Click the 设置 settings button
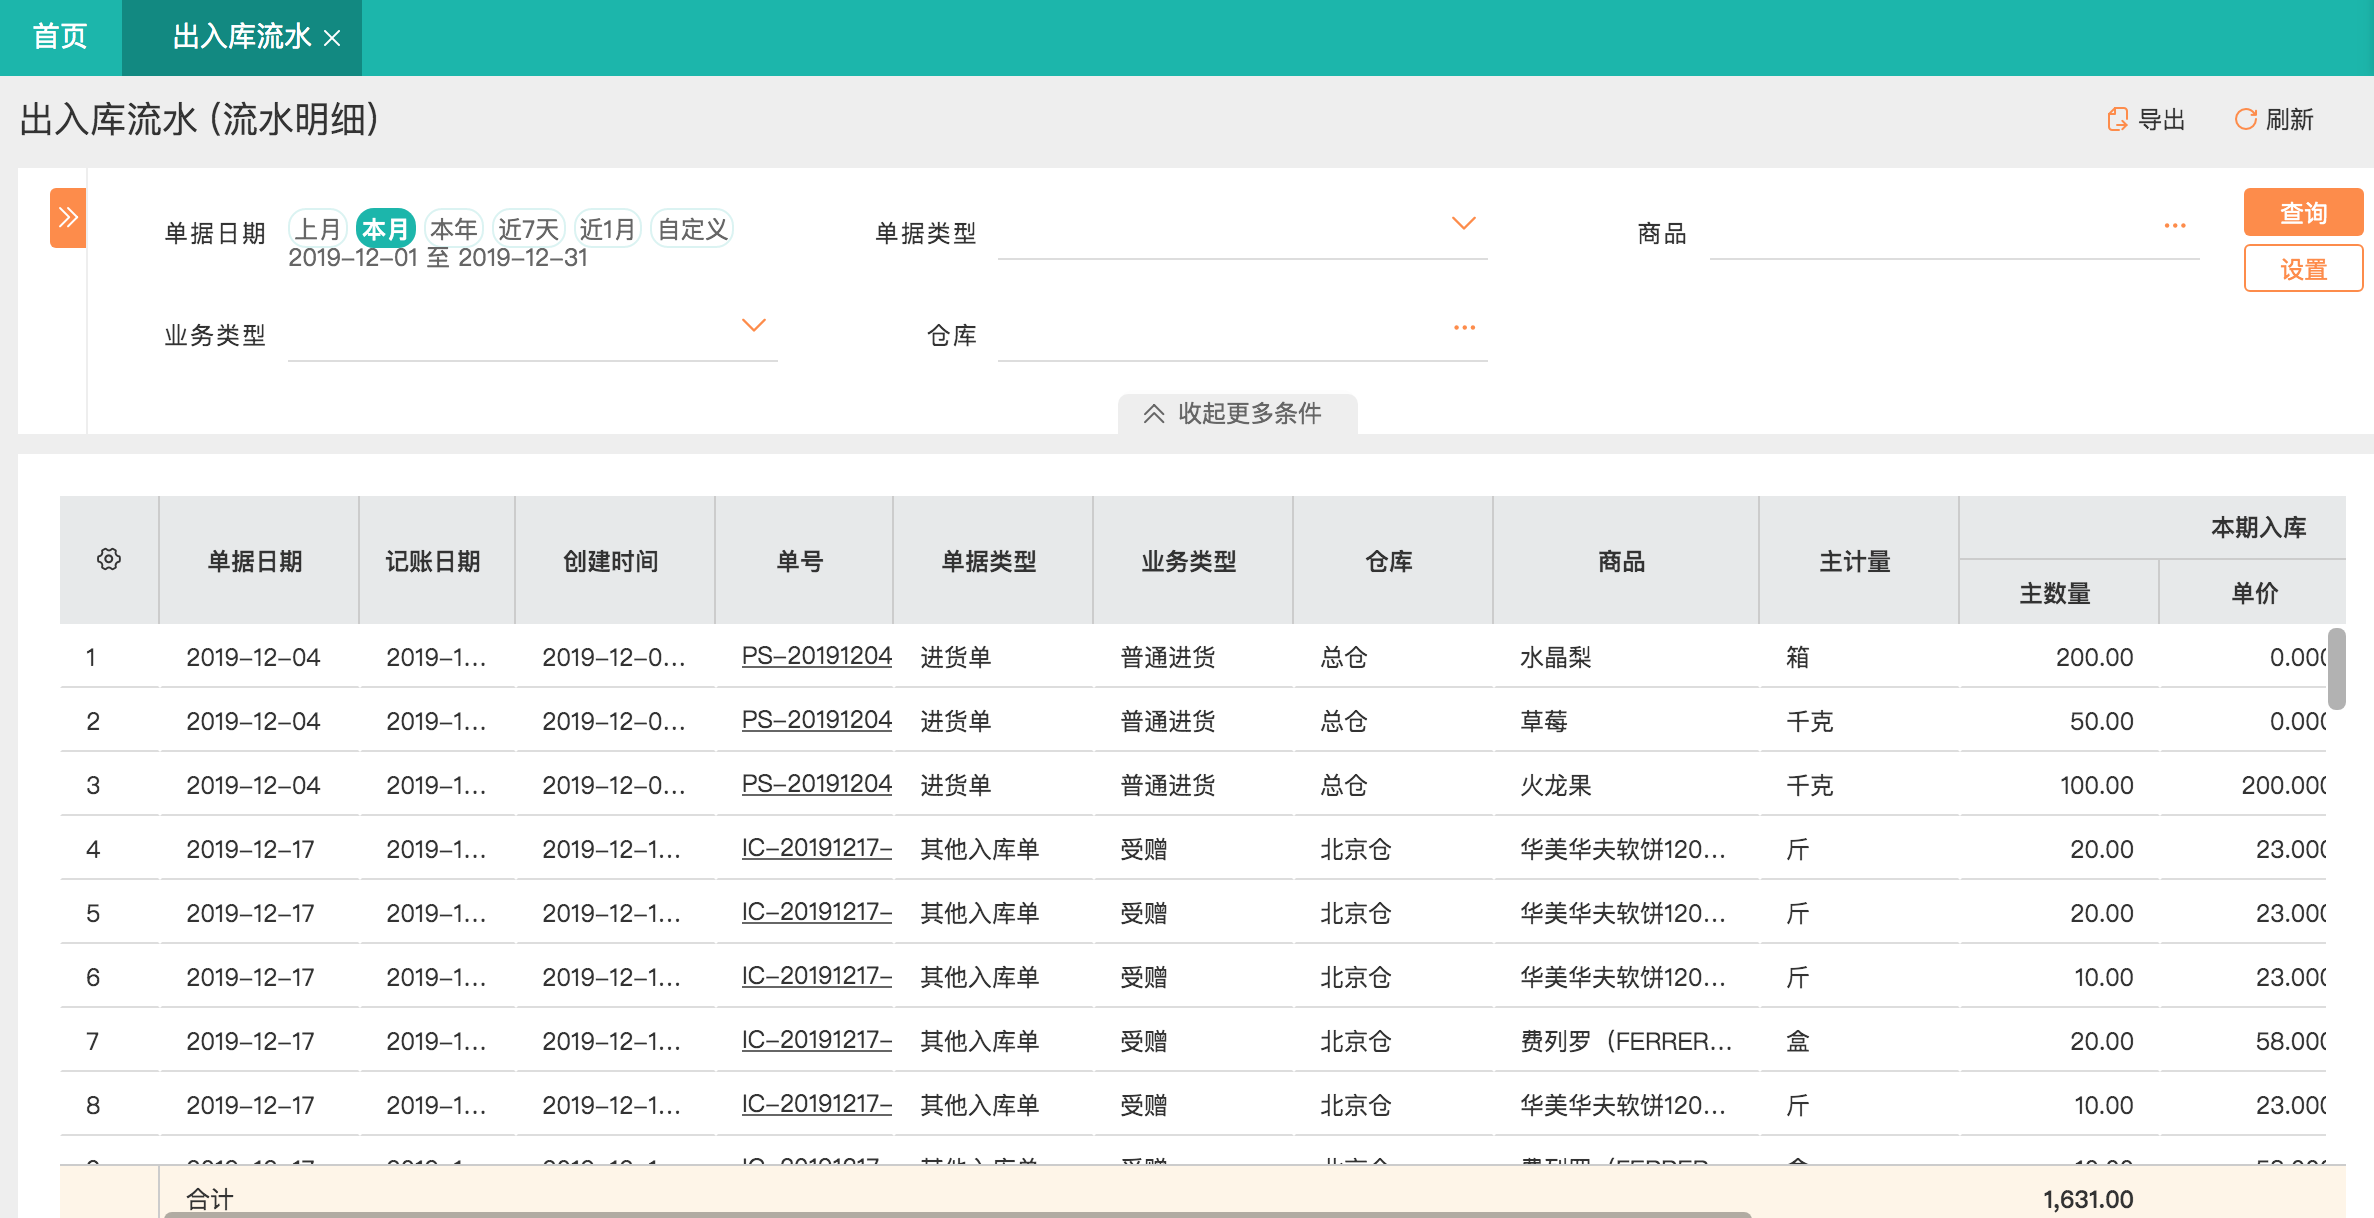The height and width of the screenshot is (1218, 2374). point(2304,267)
